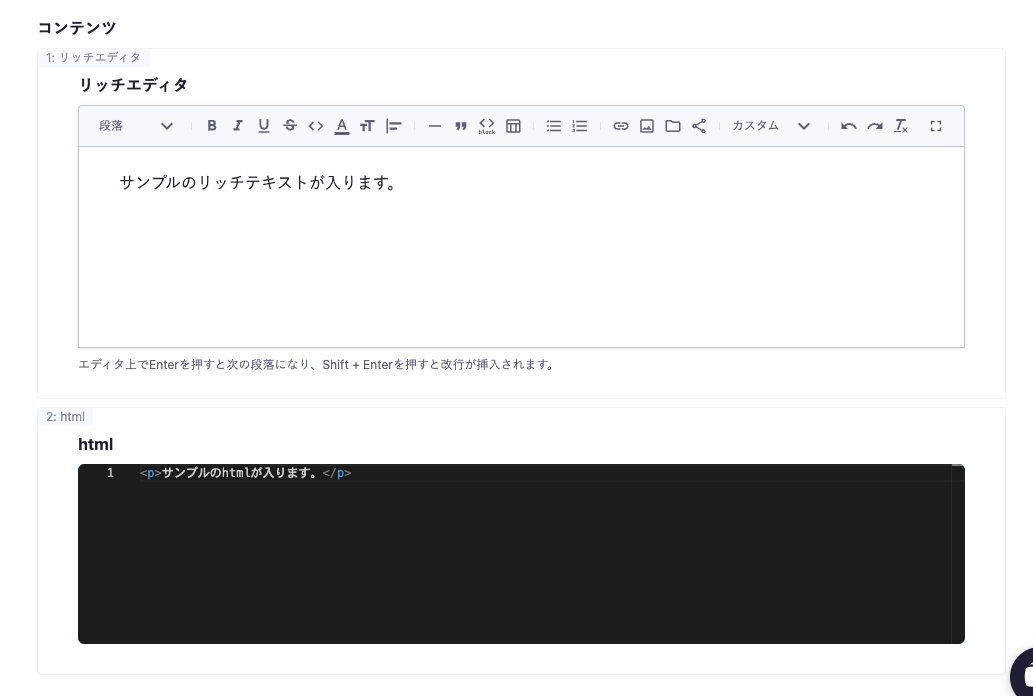
Task: Insert a blockquote
Action: 461,126
